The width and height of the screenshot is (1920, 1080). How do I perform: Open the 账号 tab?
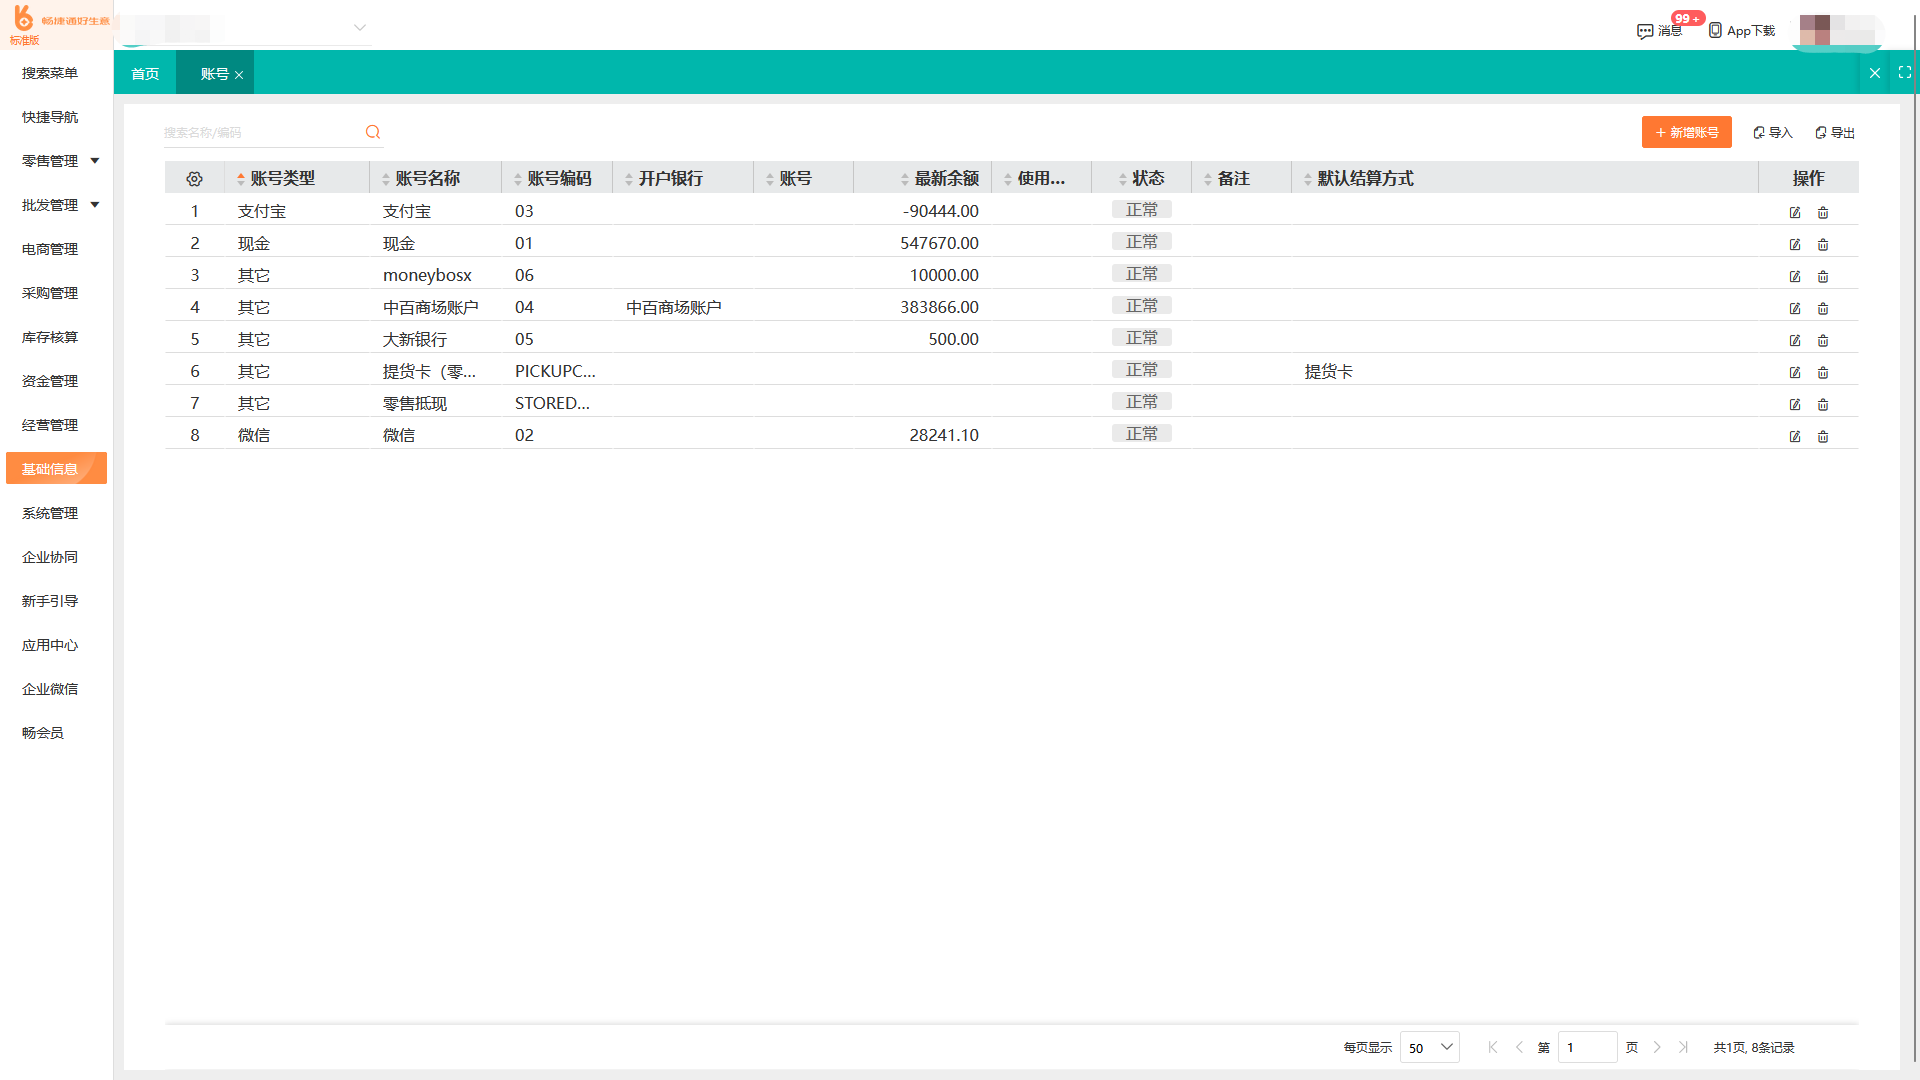click(215, 73)
